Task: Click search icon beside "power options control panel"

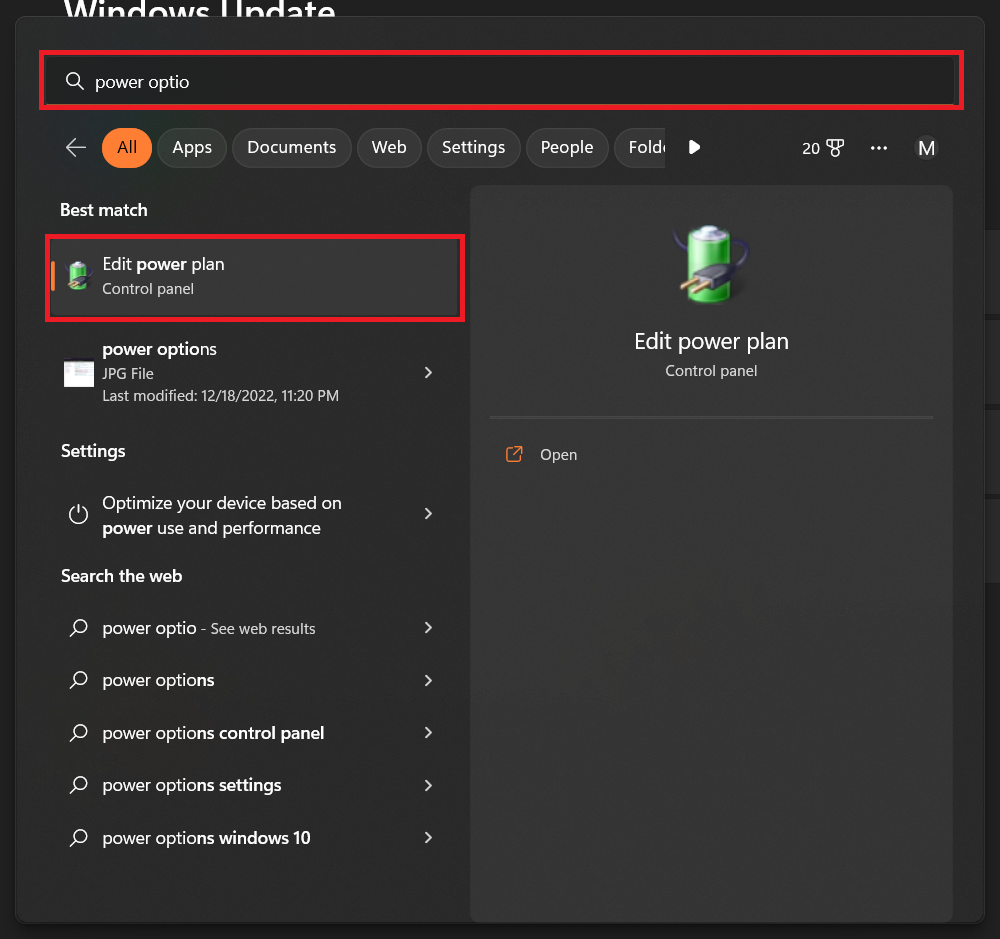Action: point(78,732)
